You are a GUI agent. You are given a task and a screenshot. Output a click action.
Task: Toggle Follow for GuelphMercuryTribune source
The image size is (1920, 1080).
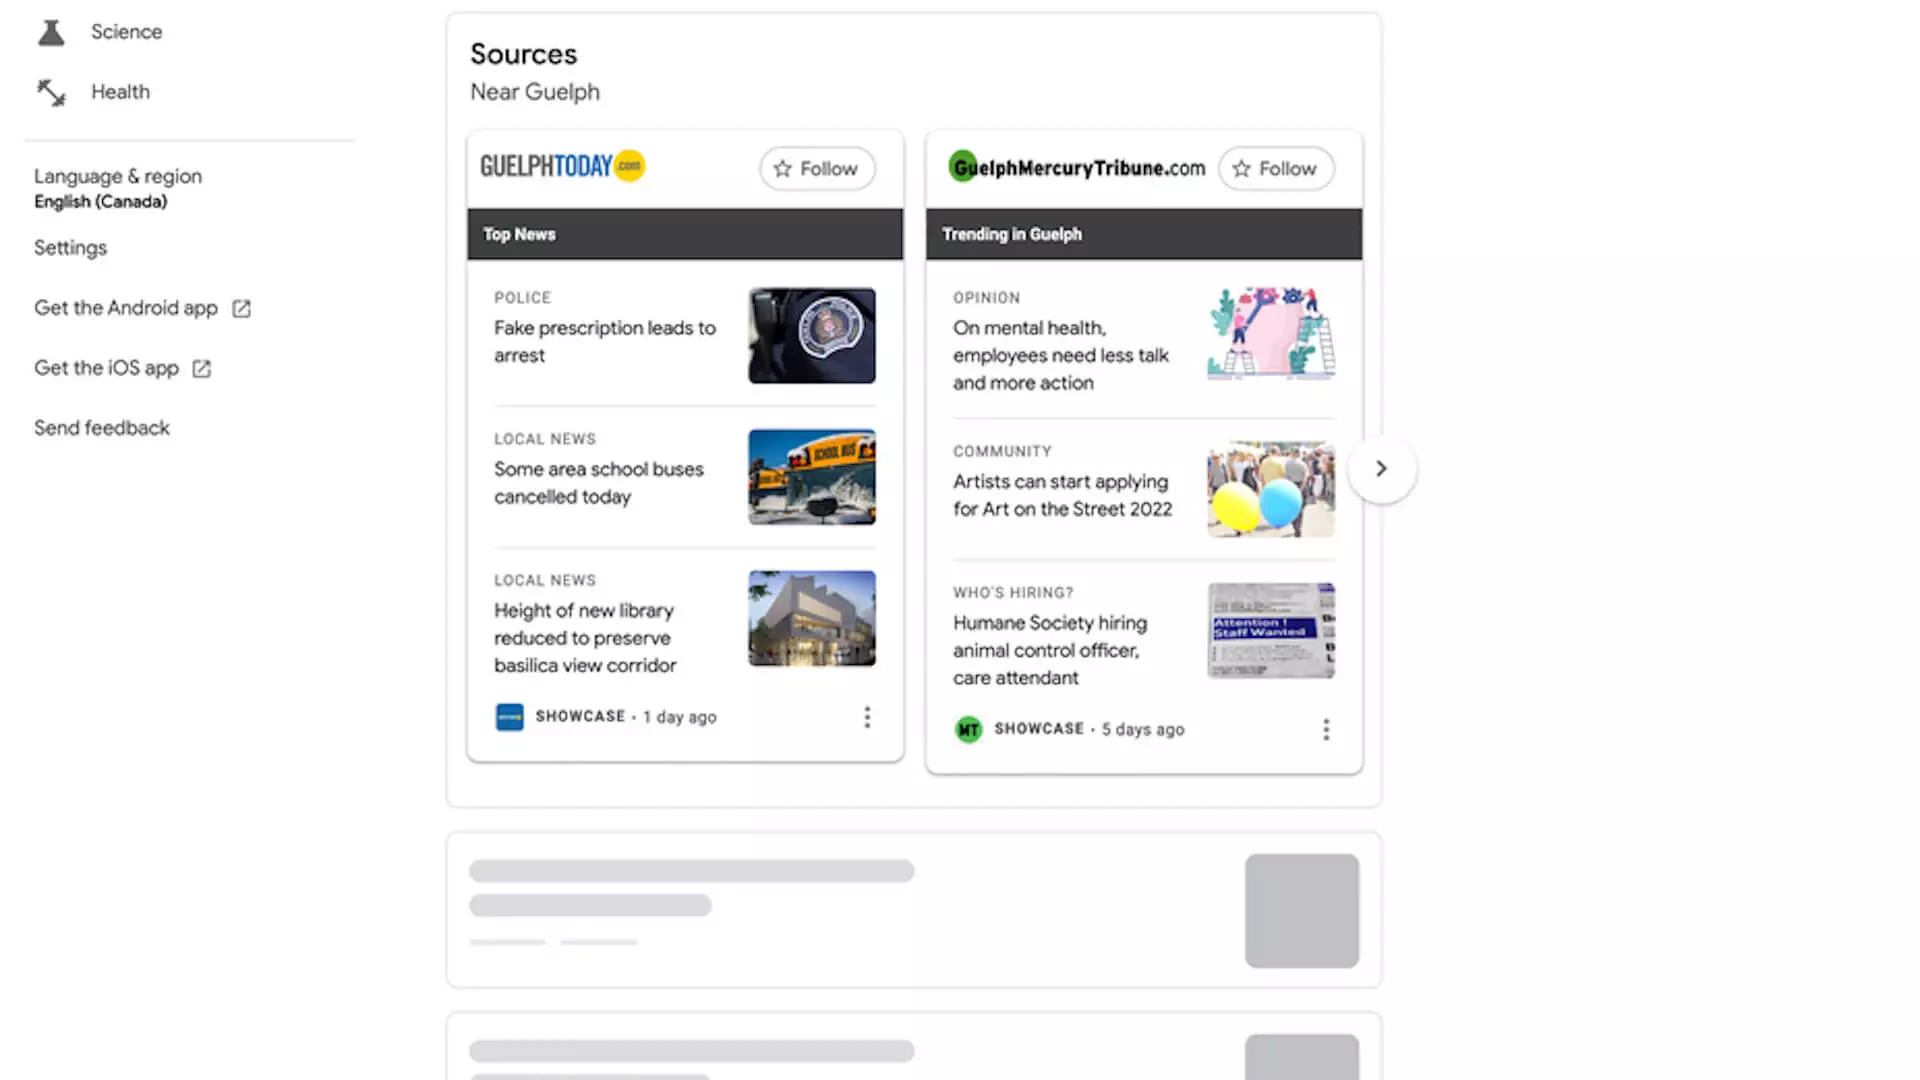click(1273, 169)
